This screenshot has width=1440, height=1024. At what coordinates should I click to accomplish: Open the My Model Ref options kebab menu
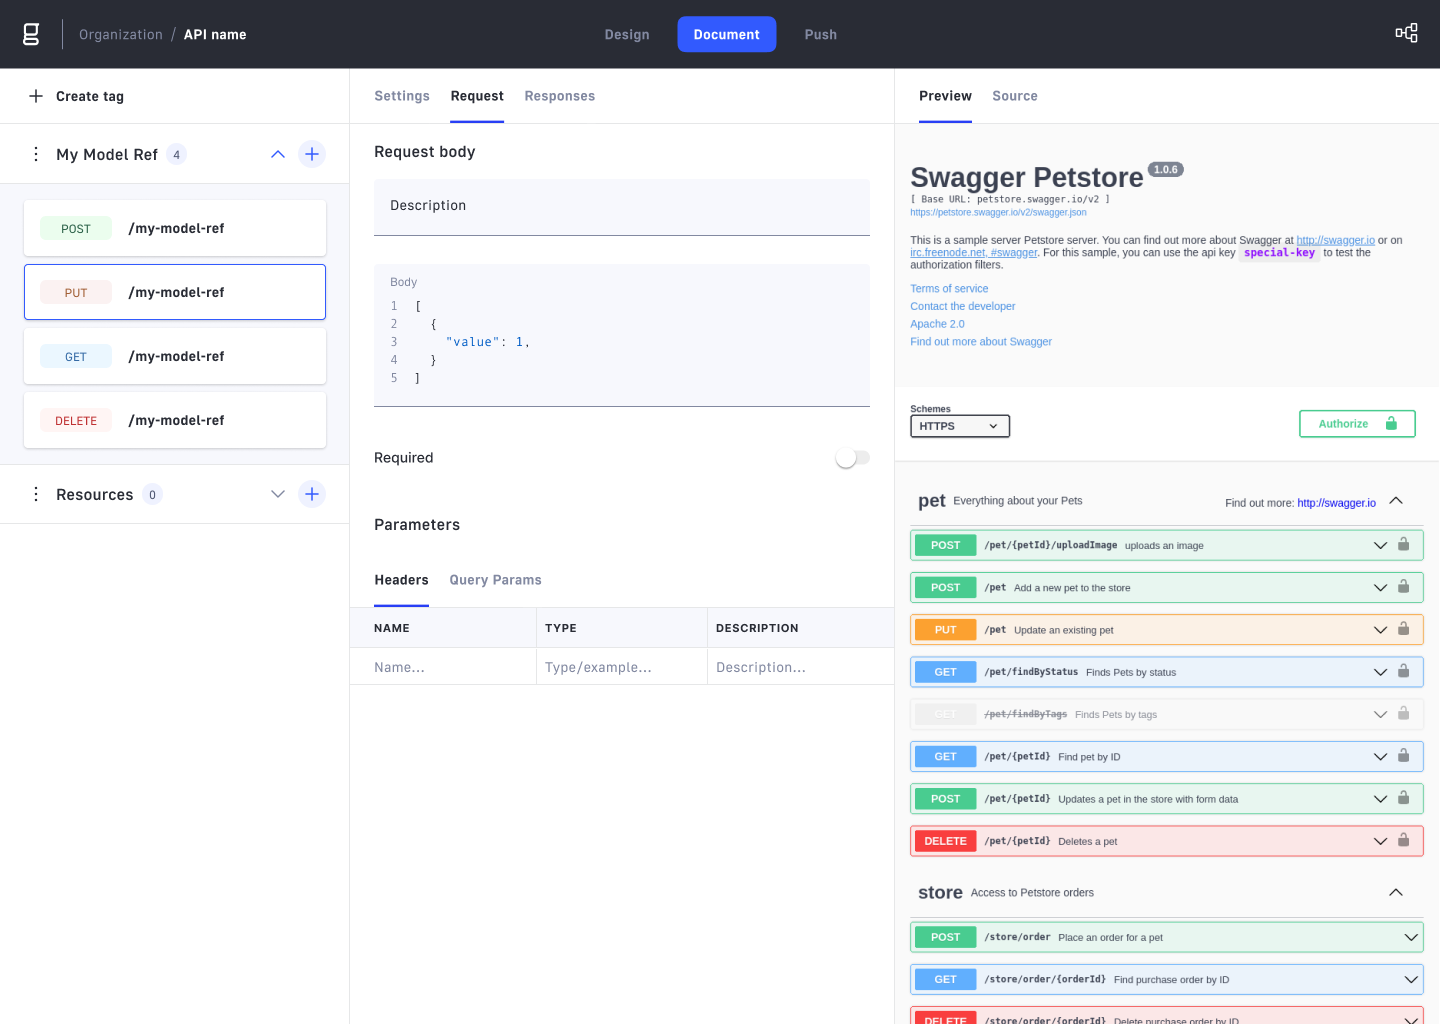point(36,154)
